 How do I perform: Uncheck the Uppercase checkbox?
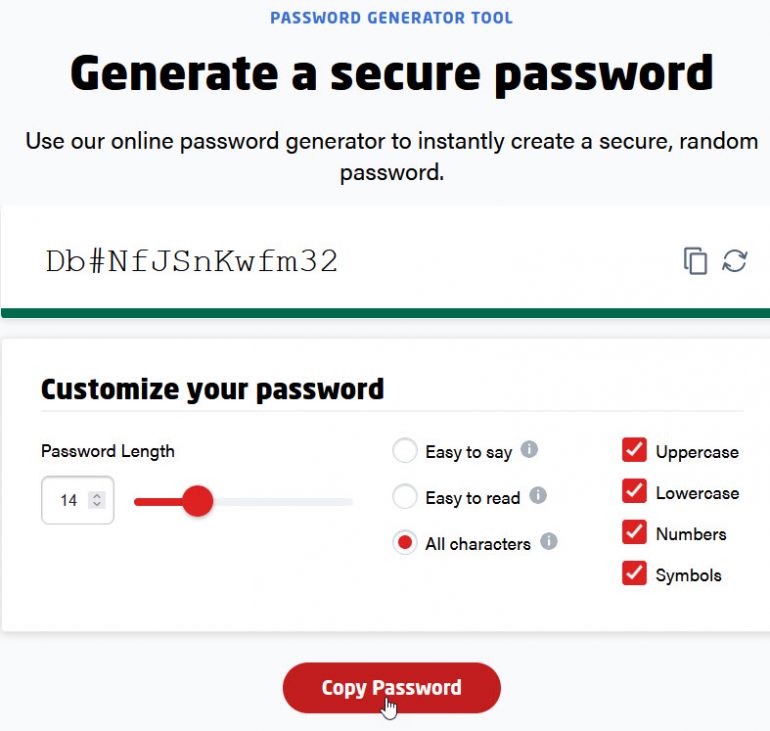pyautogui.click(x=634, y=450)
